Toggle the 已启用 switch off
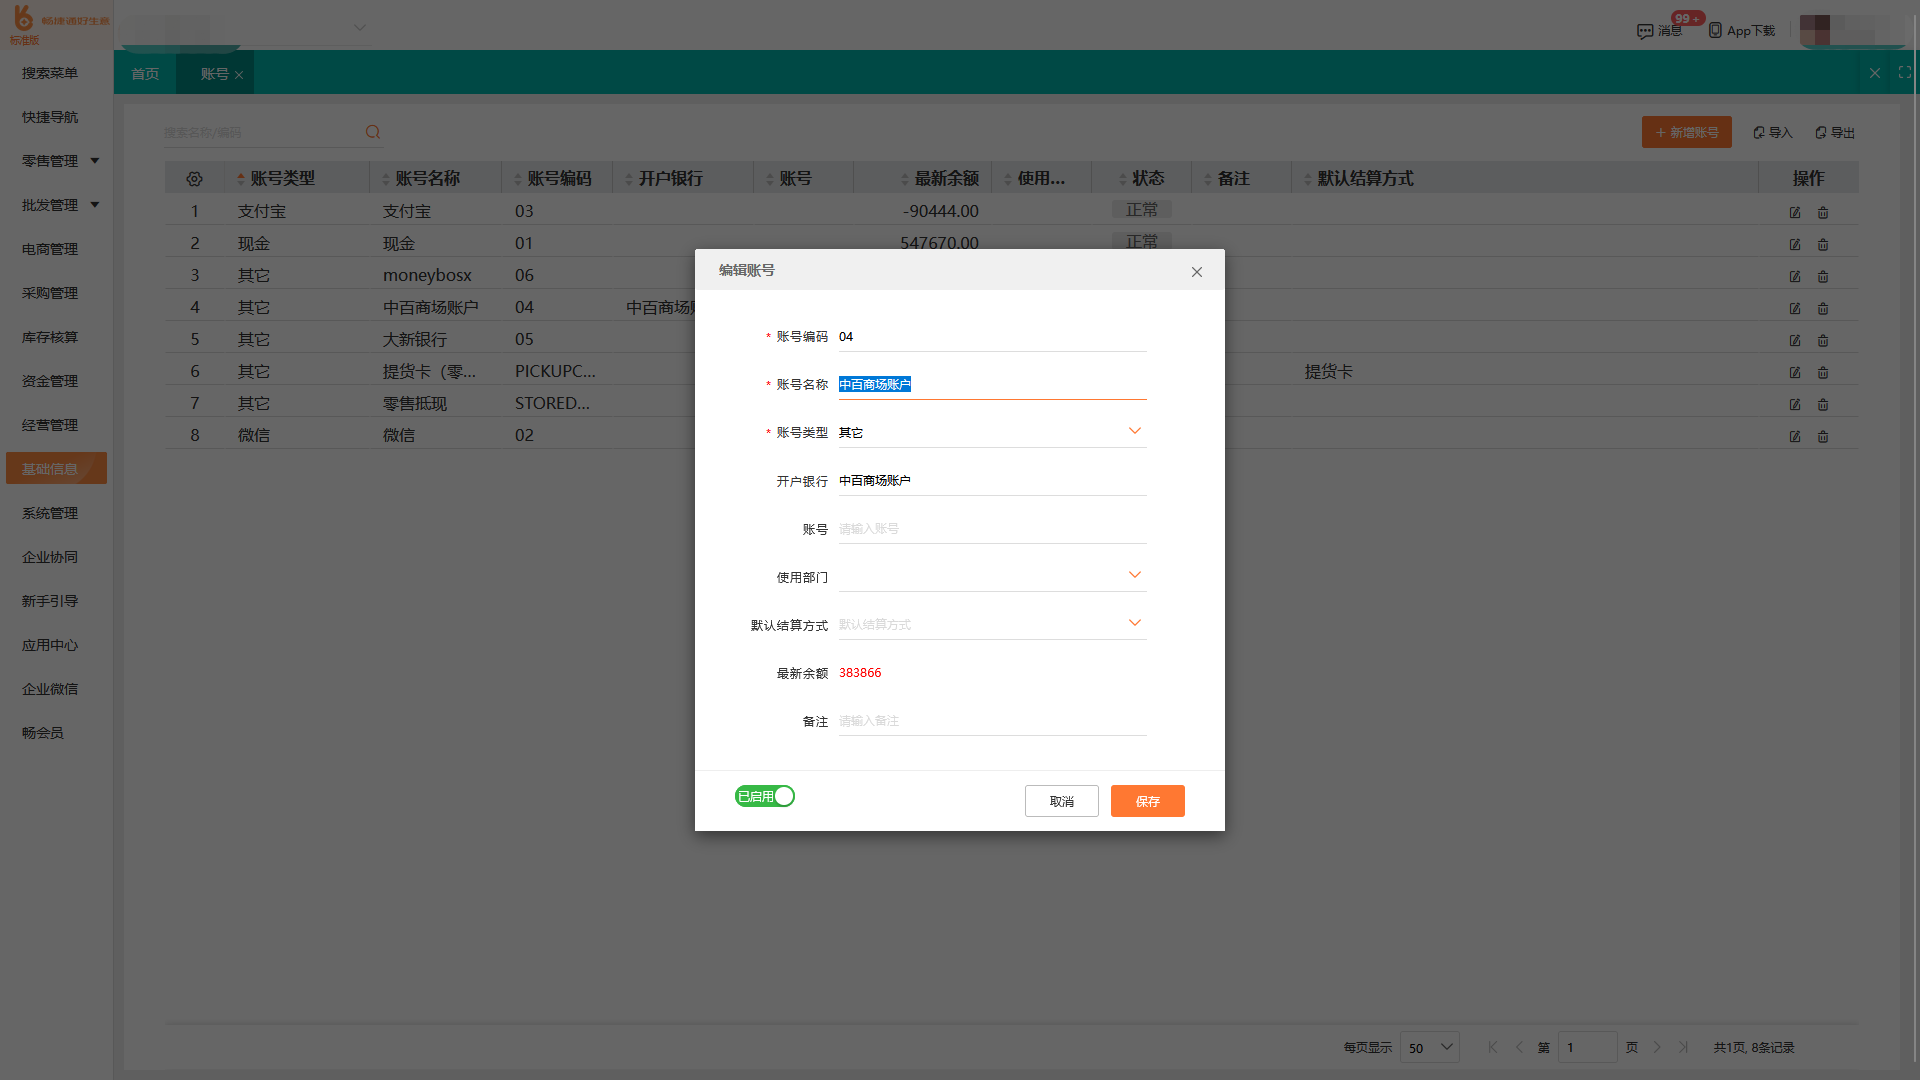This screenshot has height=1080, width=1920. click(765, 795)
